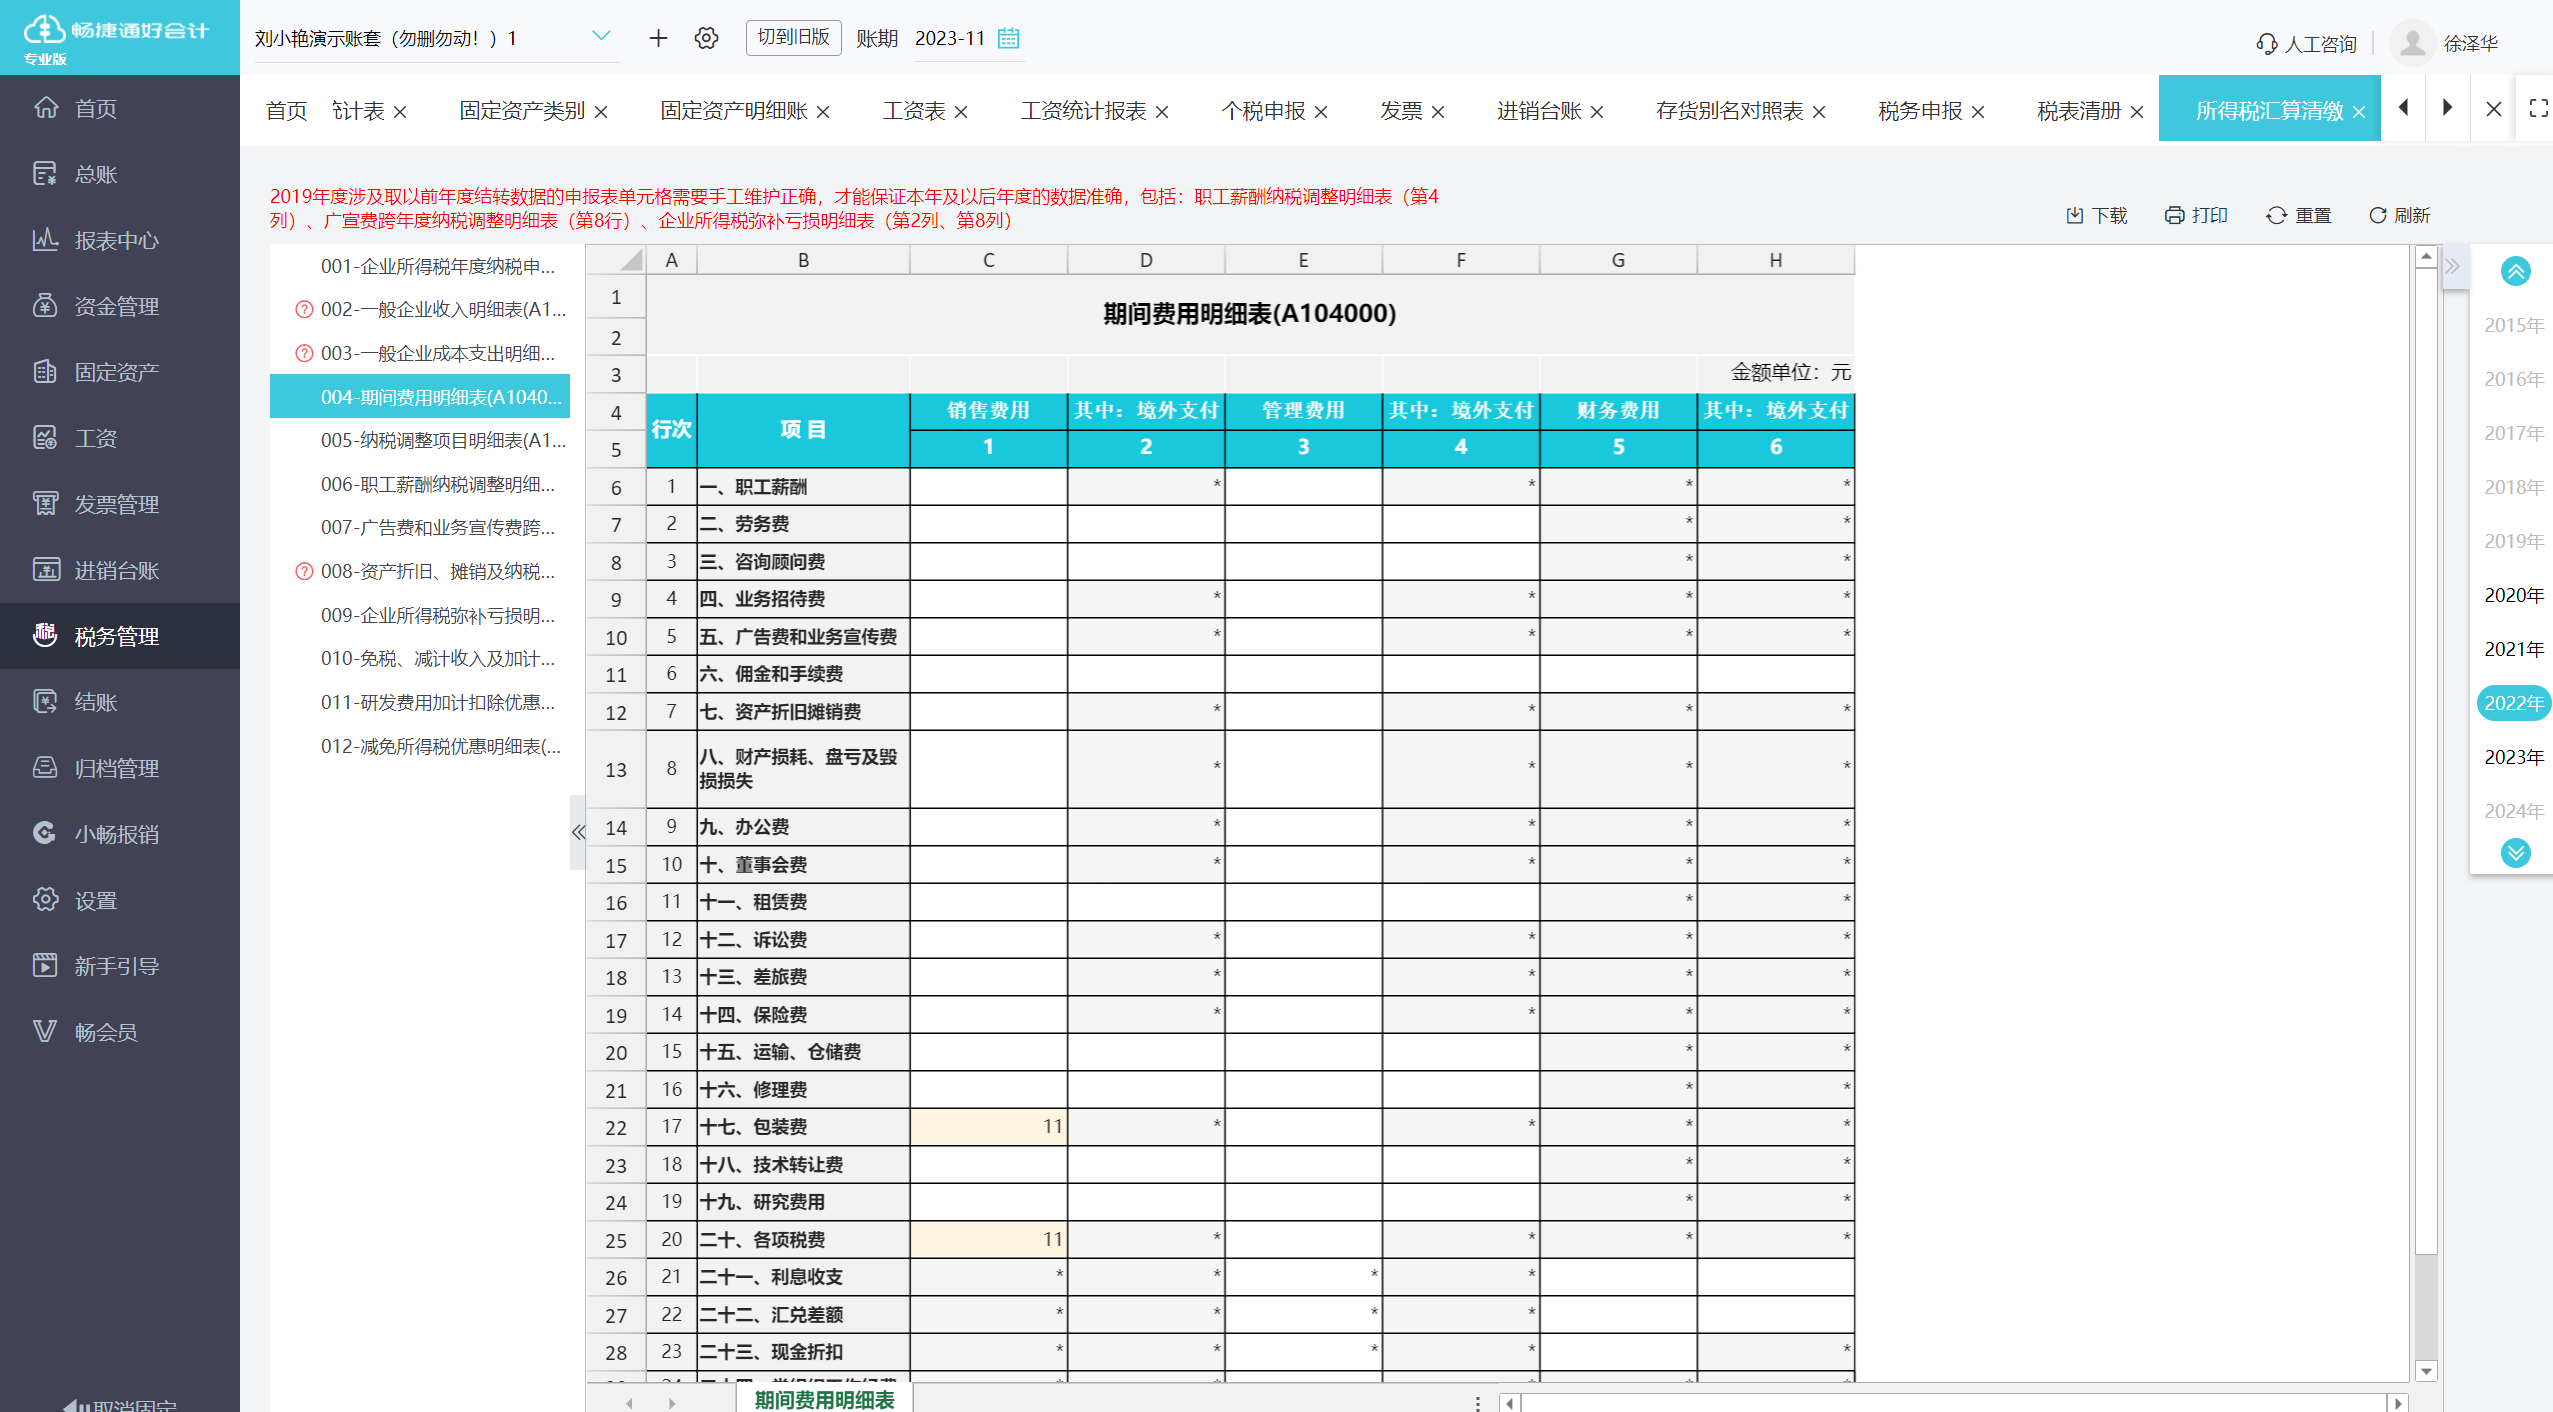Click the close button on 所得税汇算清缴 tab

(2357, 111)
